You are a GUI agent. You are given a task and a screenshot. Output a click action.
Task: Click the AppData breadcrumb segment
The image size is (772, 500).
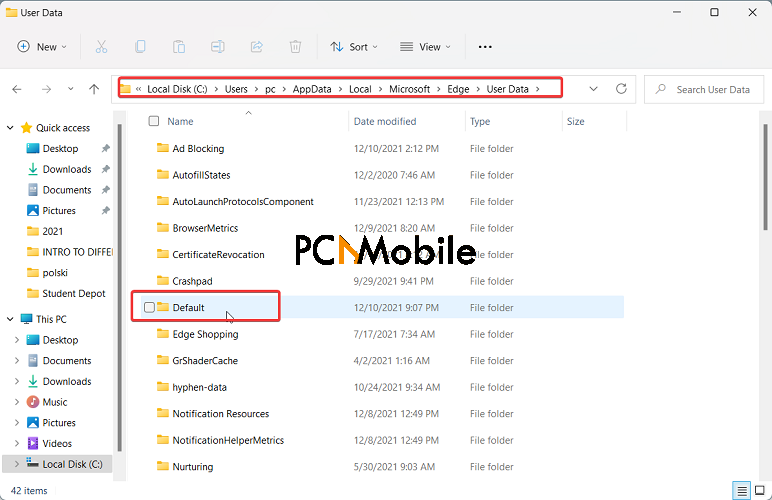click(312, 89)
